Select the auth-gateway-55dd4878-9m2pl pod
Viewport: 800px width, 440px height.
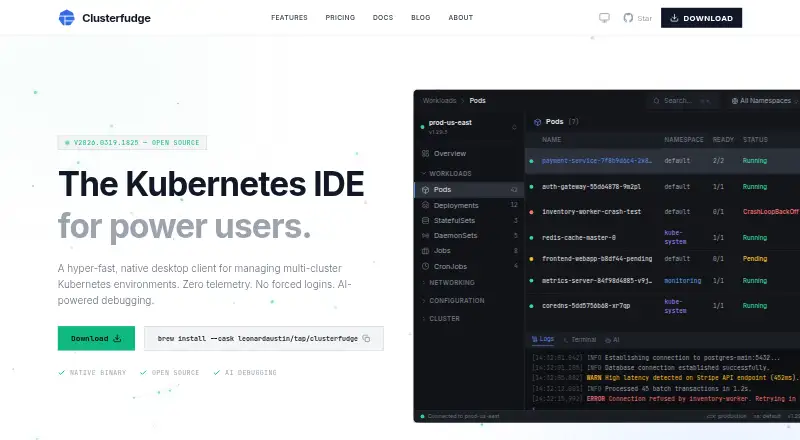[591, 187]
